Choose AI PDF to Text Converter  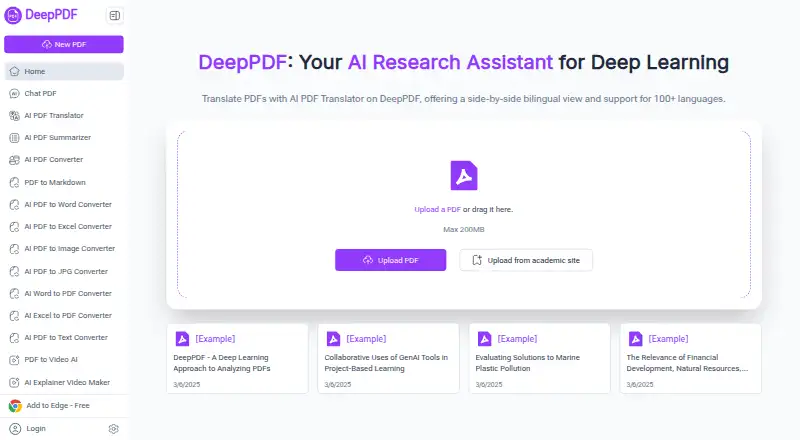(x=64, y=337)
